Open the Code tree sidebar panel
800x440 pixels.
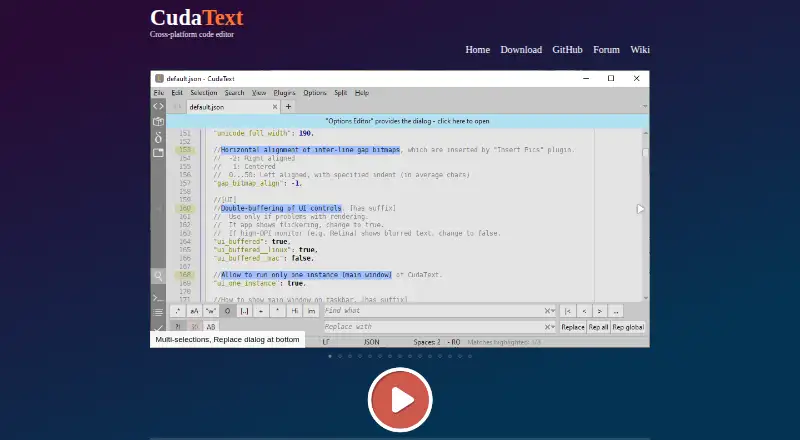(x=158, y=107)
